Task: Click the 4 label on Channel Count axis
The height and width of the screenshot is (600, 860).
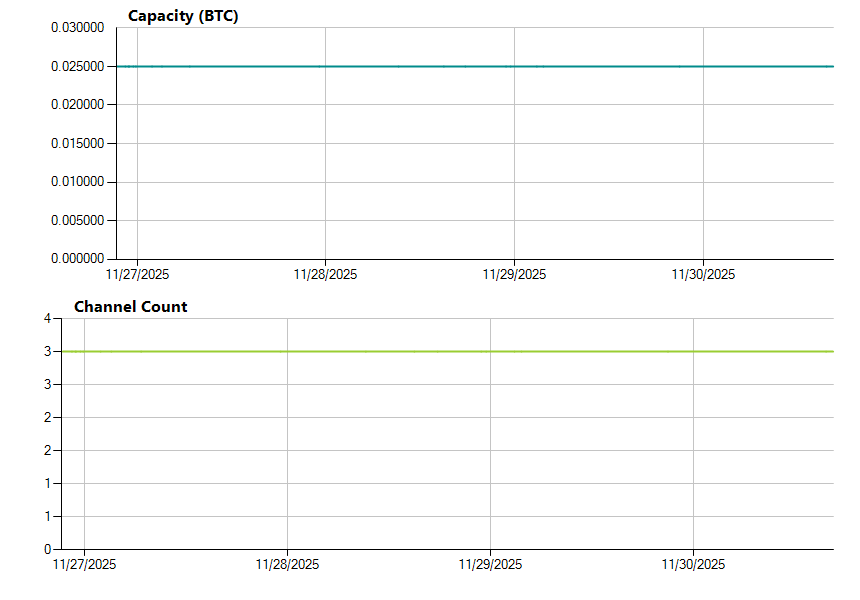Action: coord(47,319)
